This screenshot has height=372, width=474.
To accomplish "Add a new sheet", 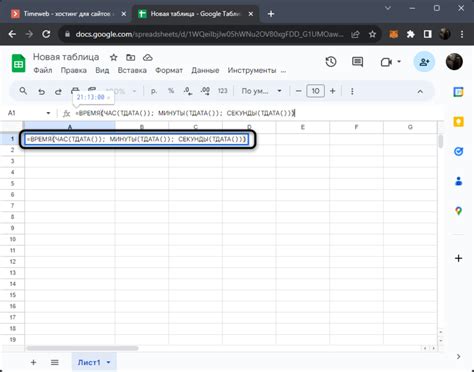I will [33, 362].
